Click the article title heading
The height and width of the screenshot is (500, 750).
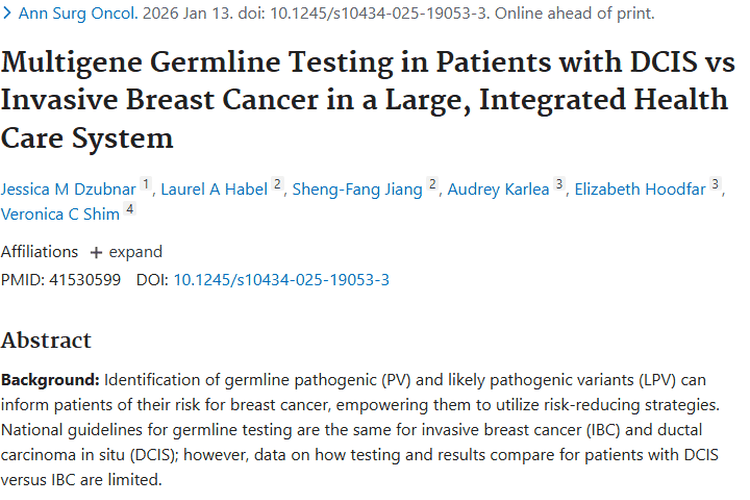(x=367, y=100)
